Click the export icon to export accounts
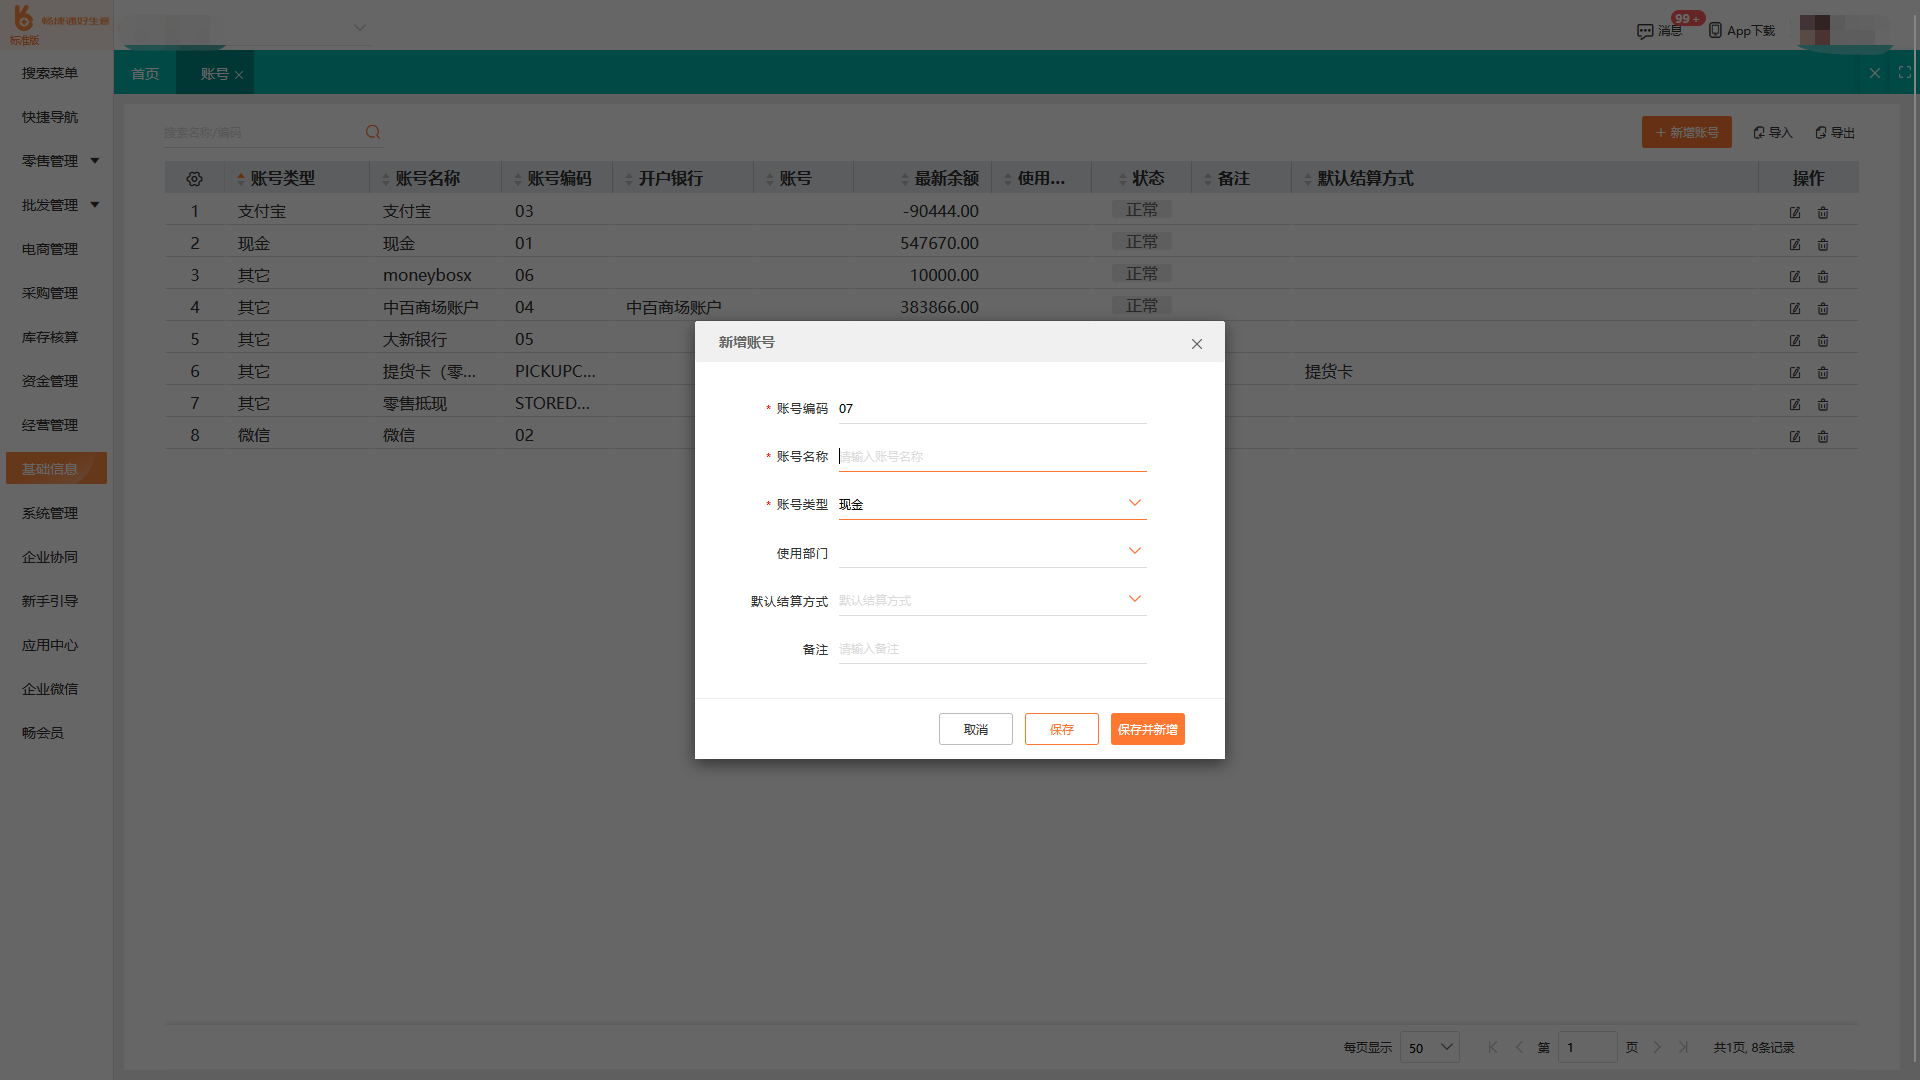This screenshot has height=1080, width=1920. tap(1838, 132)
